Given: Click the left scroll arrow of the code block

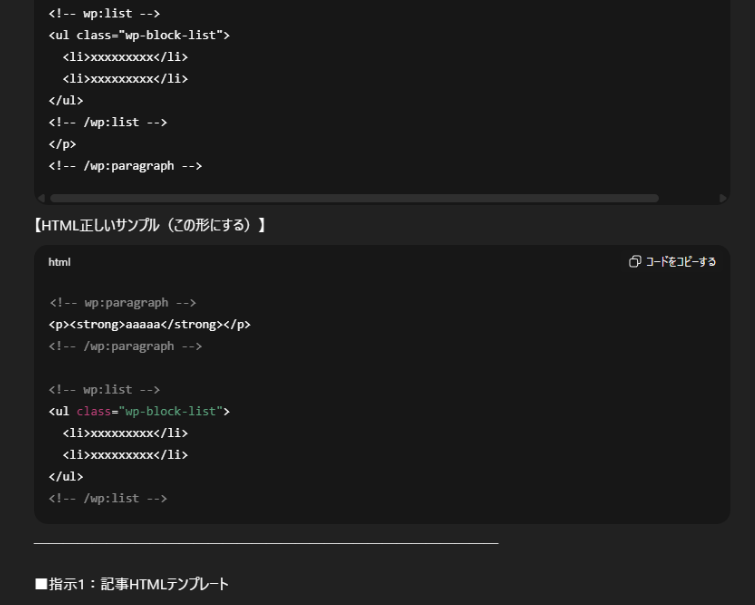Looking at the screenshot, I should (x=41, y=198).
